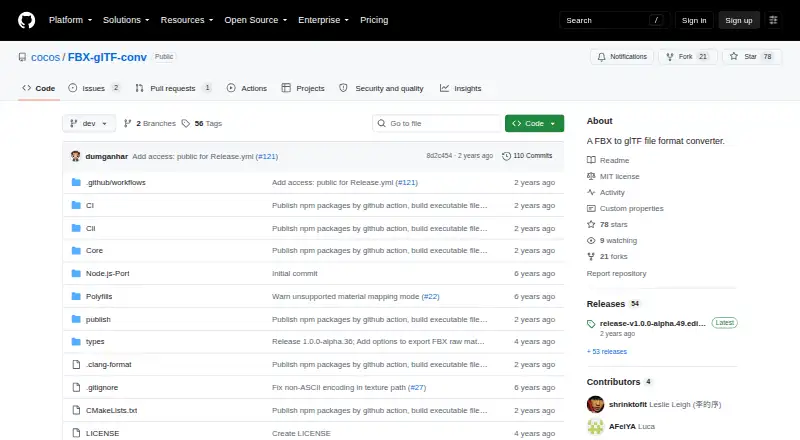Switch to the Issues tab
Viewport: 800px width, 440px height.
[x=94, y=88]
